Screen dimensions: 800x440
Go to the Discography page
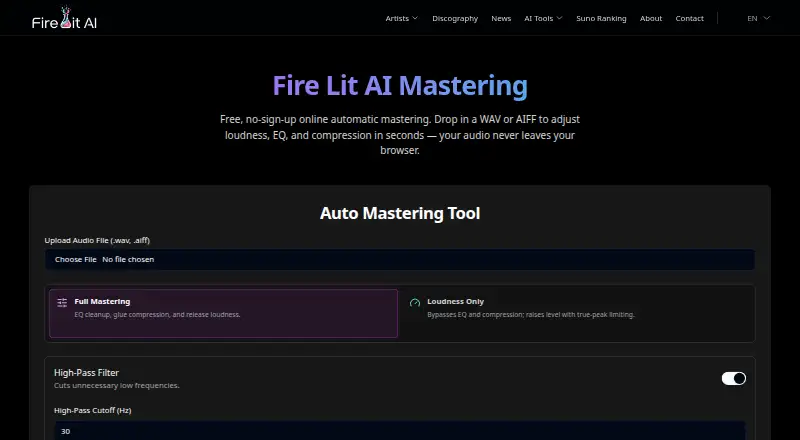click(x=455, y=18)
